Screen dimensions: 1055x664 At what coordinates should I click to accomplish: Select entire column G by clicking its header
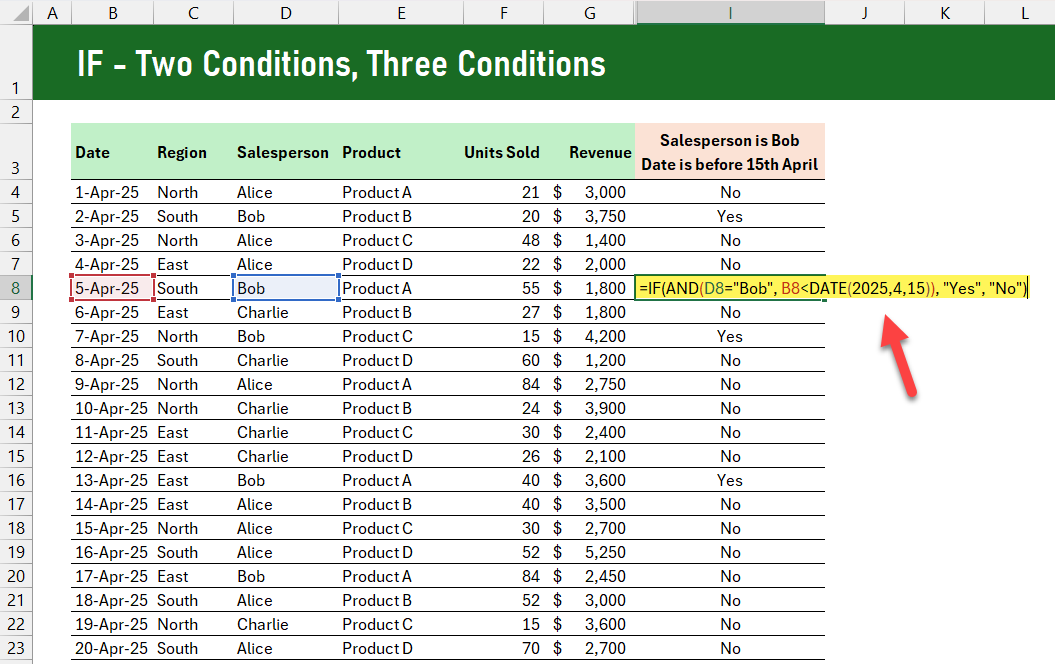tap(589, 13)
